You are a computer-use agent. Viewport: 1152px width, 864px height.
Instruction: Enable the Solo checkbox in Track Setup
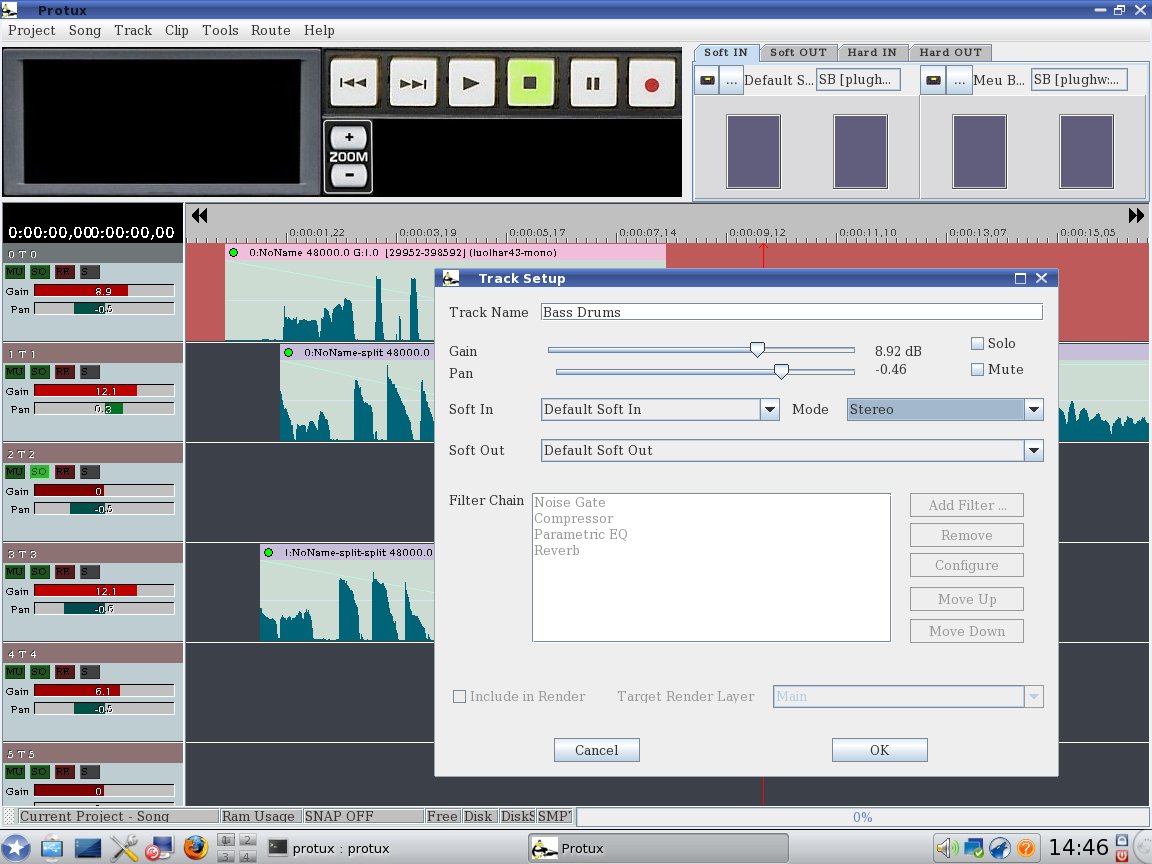(x=977, y=344)
